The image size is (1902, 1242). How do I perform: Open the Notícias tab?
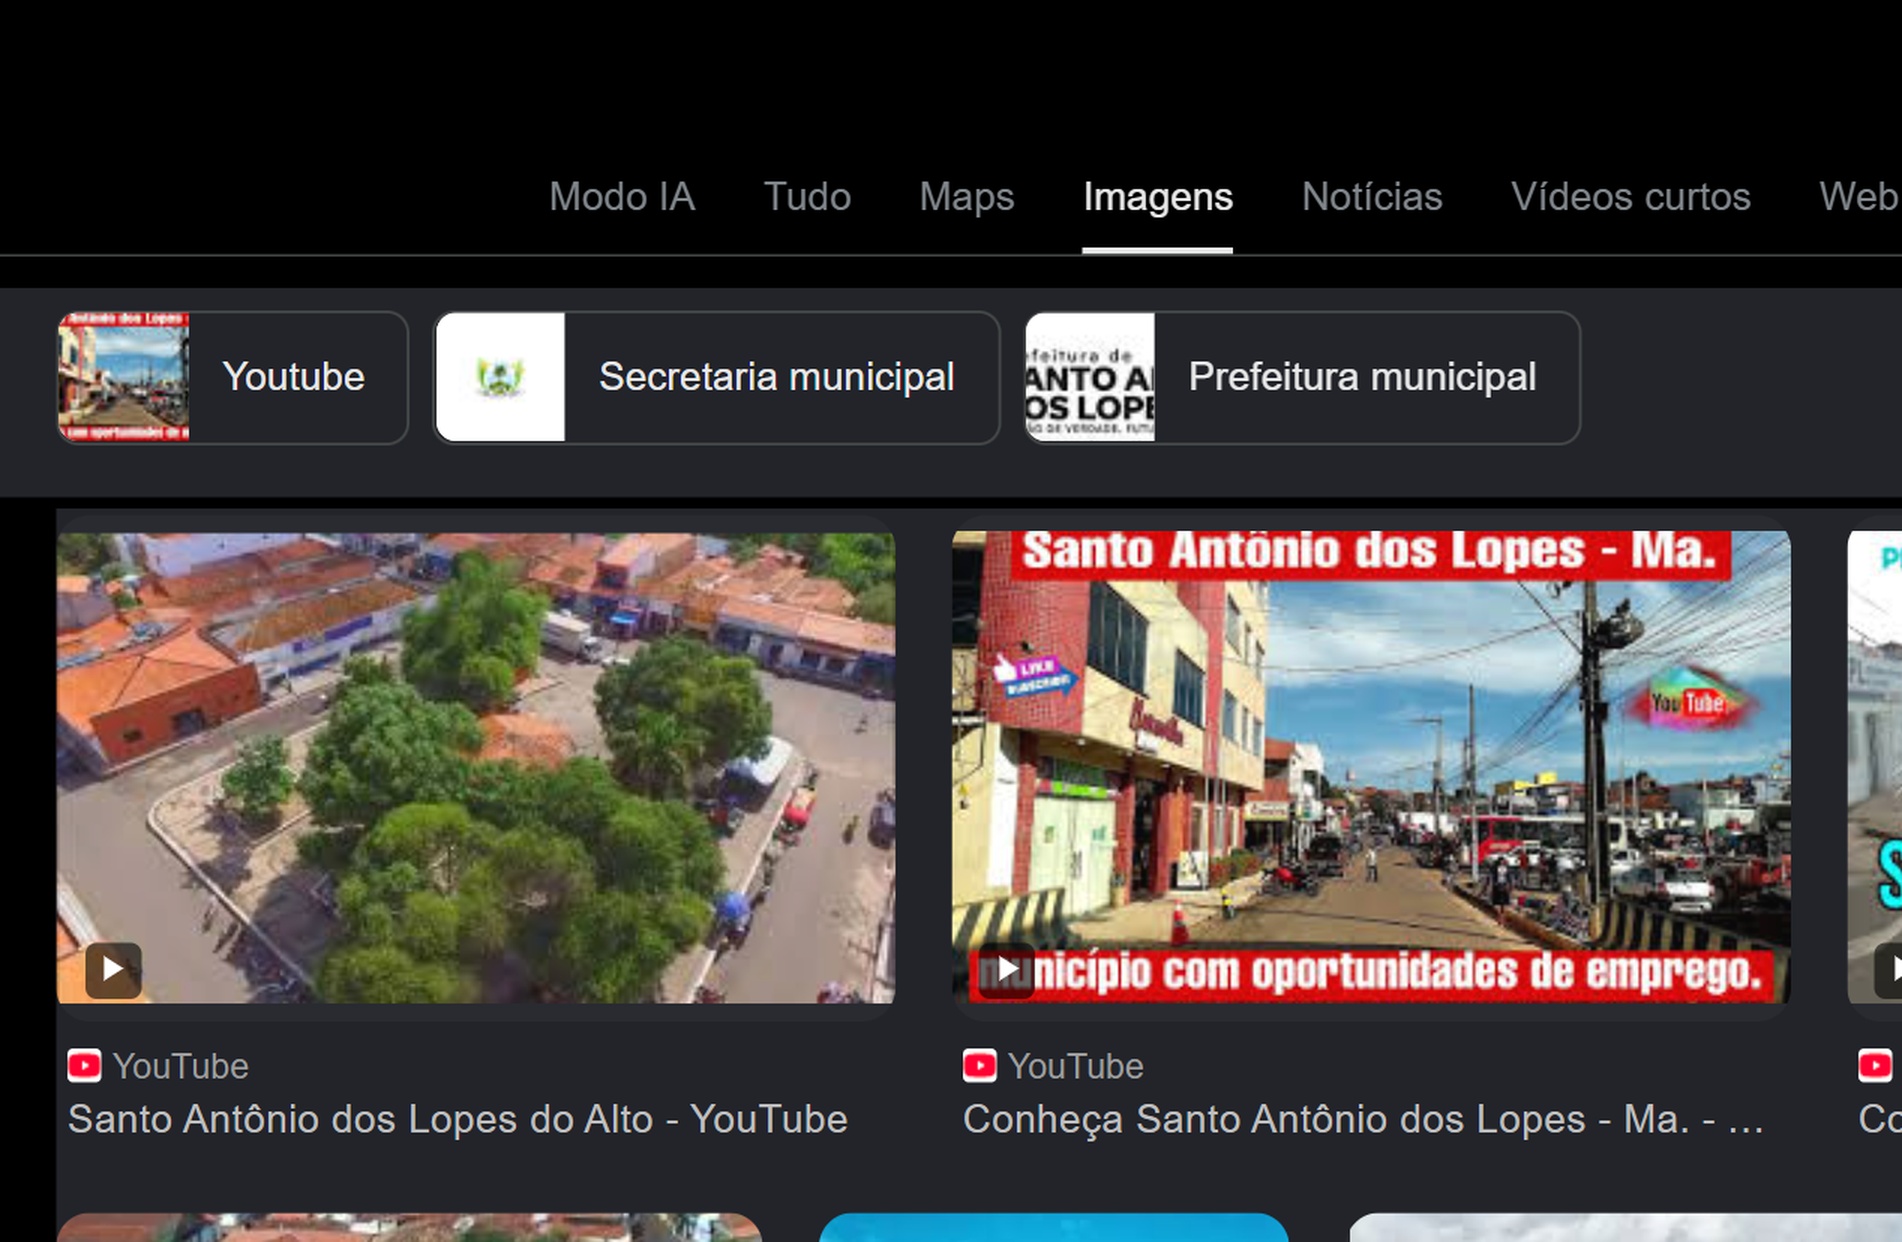pos(1371,197)
